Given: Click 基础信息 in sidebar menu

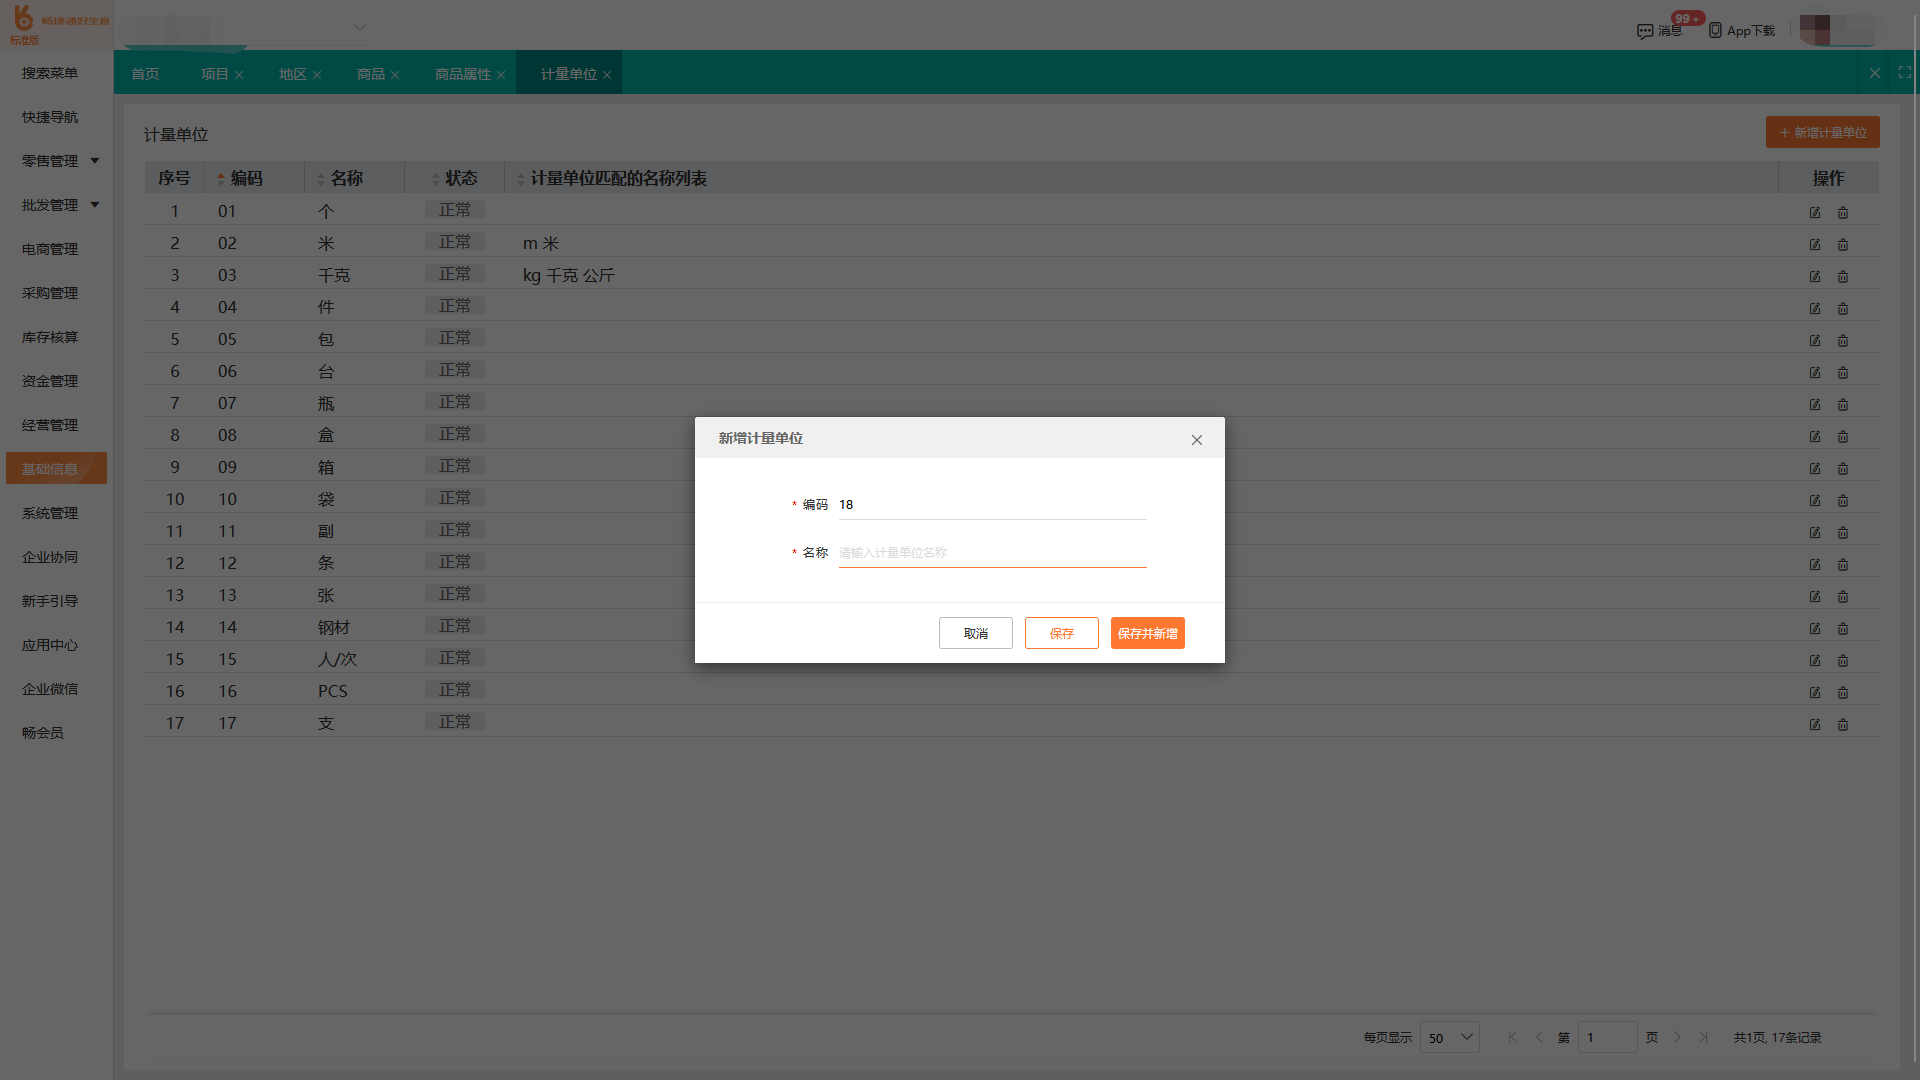Looking at the screenshot, I should (53, 468).
